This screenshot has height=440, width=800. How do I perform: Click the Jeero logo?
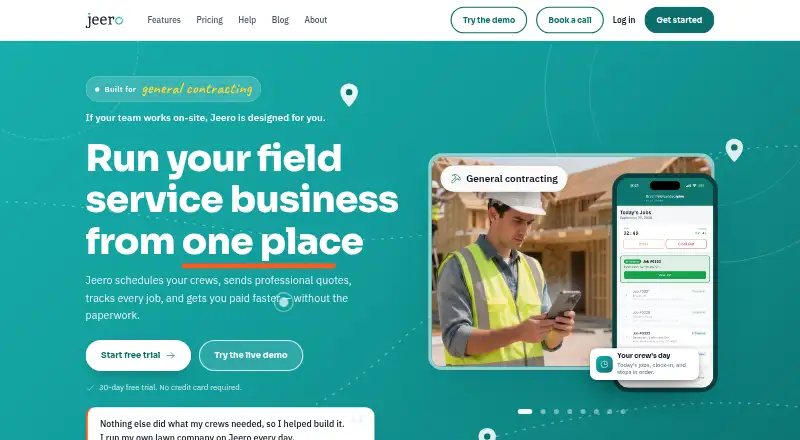click(x=105, y=20)
